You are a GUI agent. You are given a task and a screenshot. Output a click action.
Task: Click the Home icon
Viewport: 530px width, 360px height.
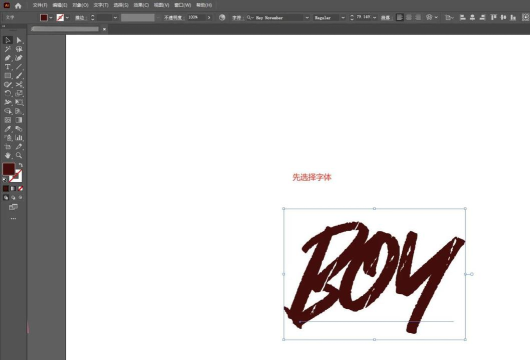pyautogui.click(x=18, y=5)
